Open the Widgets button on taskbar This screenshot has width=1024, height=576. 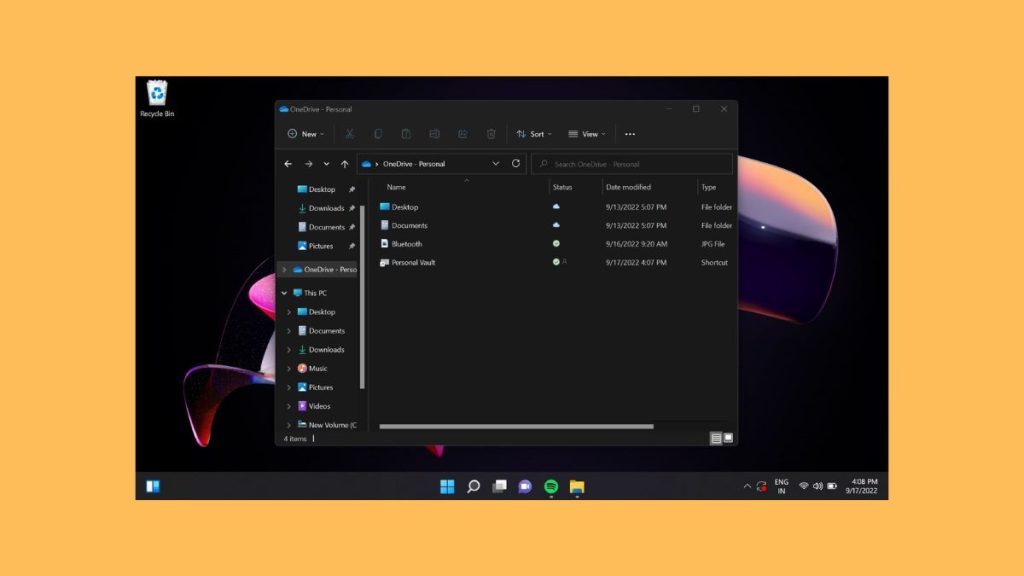153,487
